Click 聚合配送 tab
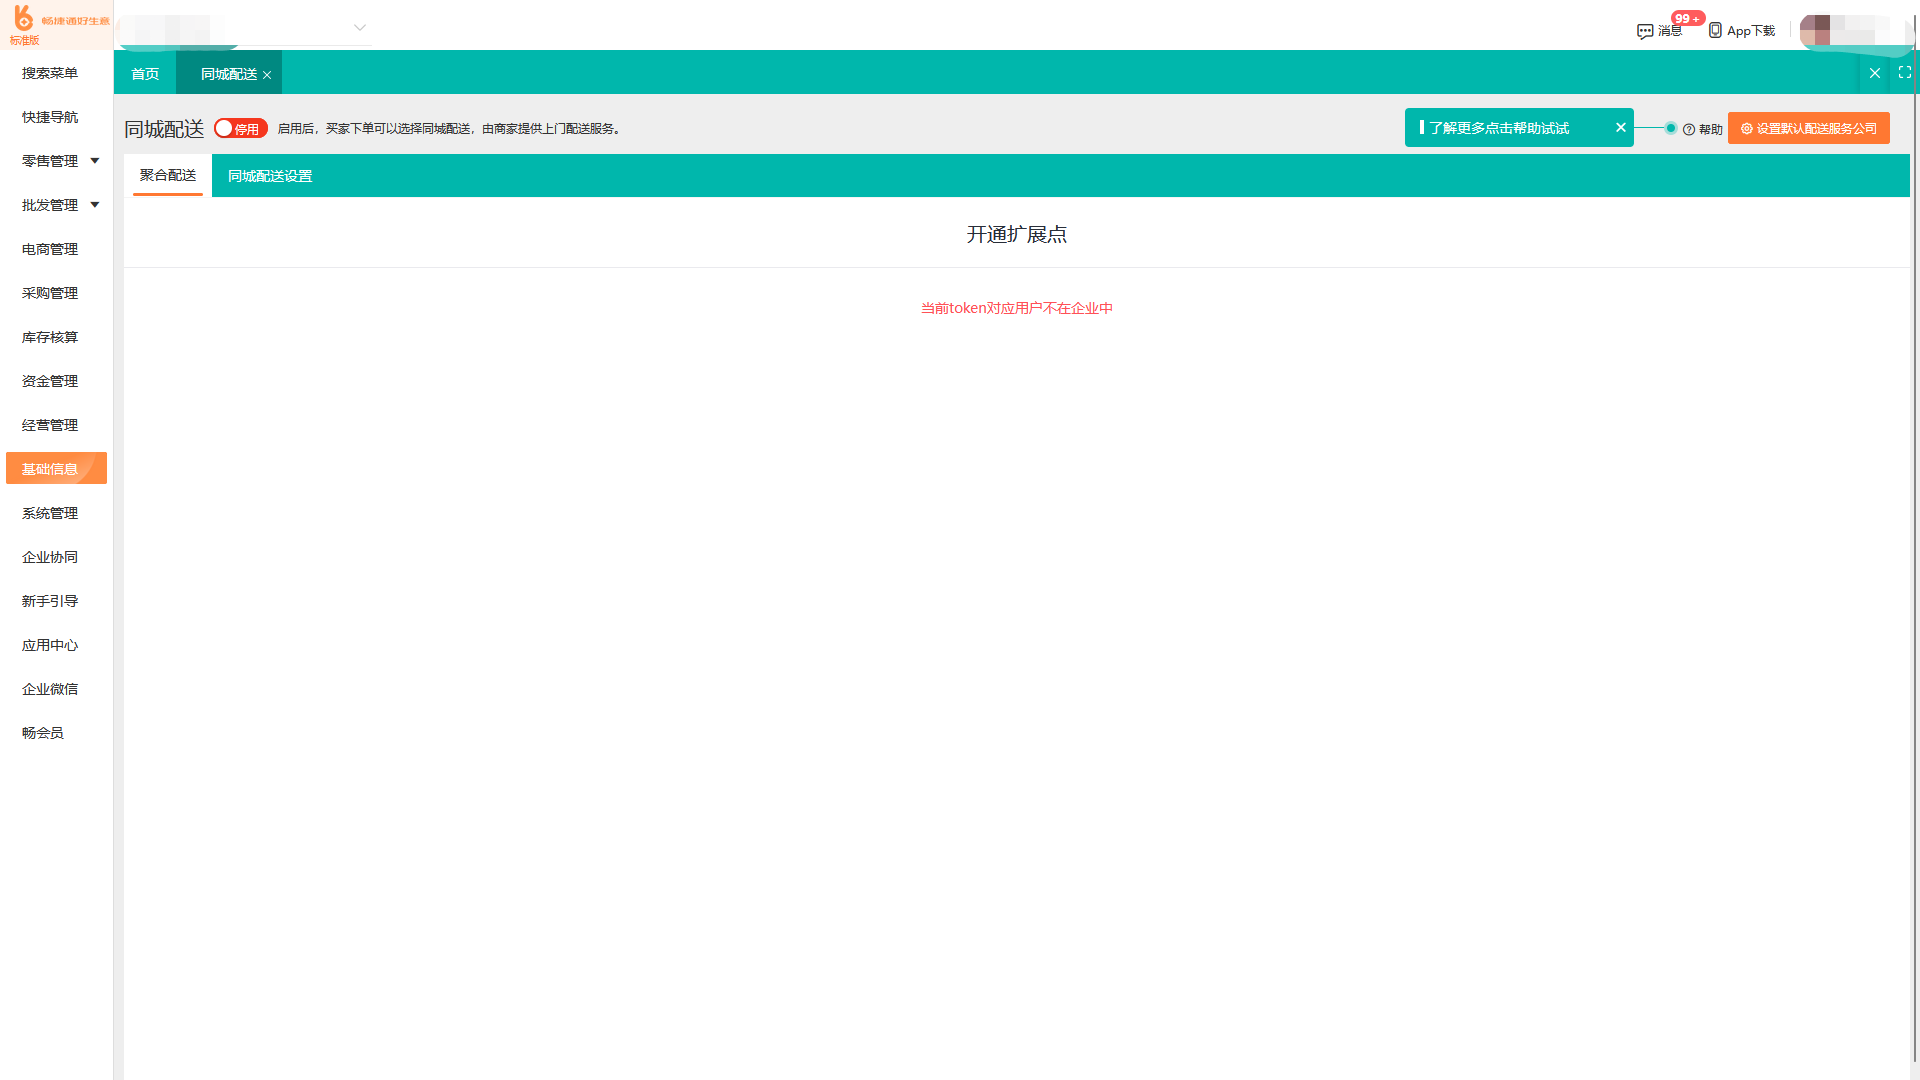The width and height of the screenshot is (1920, 1080). [167, 175]
